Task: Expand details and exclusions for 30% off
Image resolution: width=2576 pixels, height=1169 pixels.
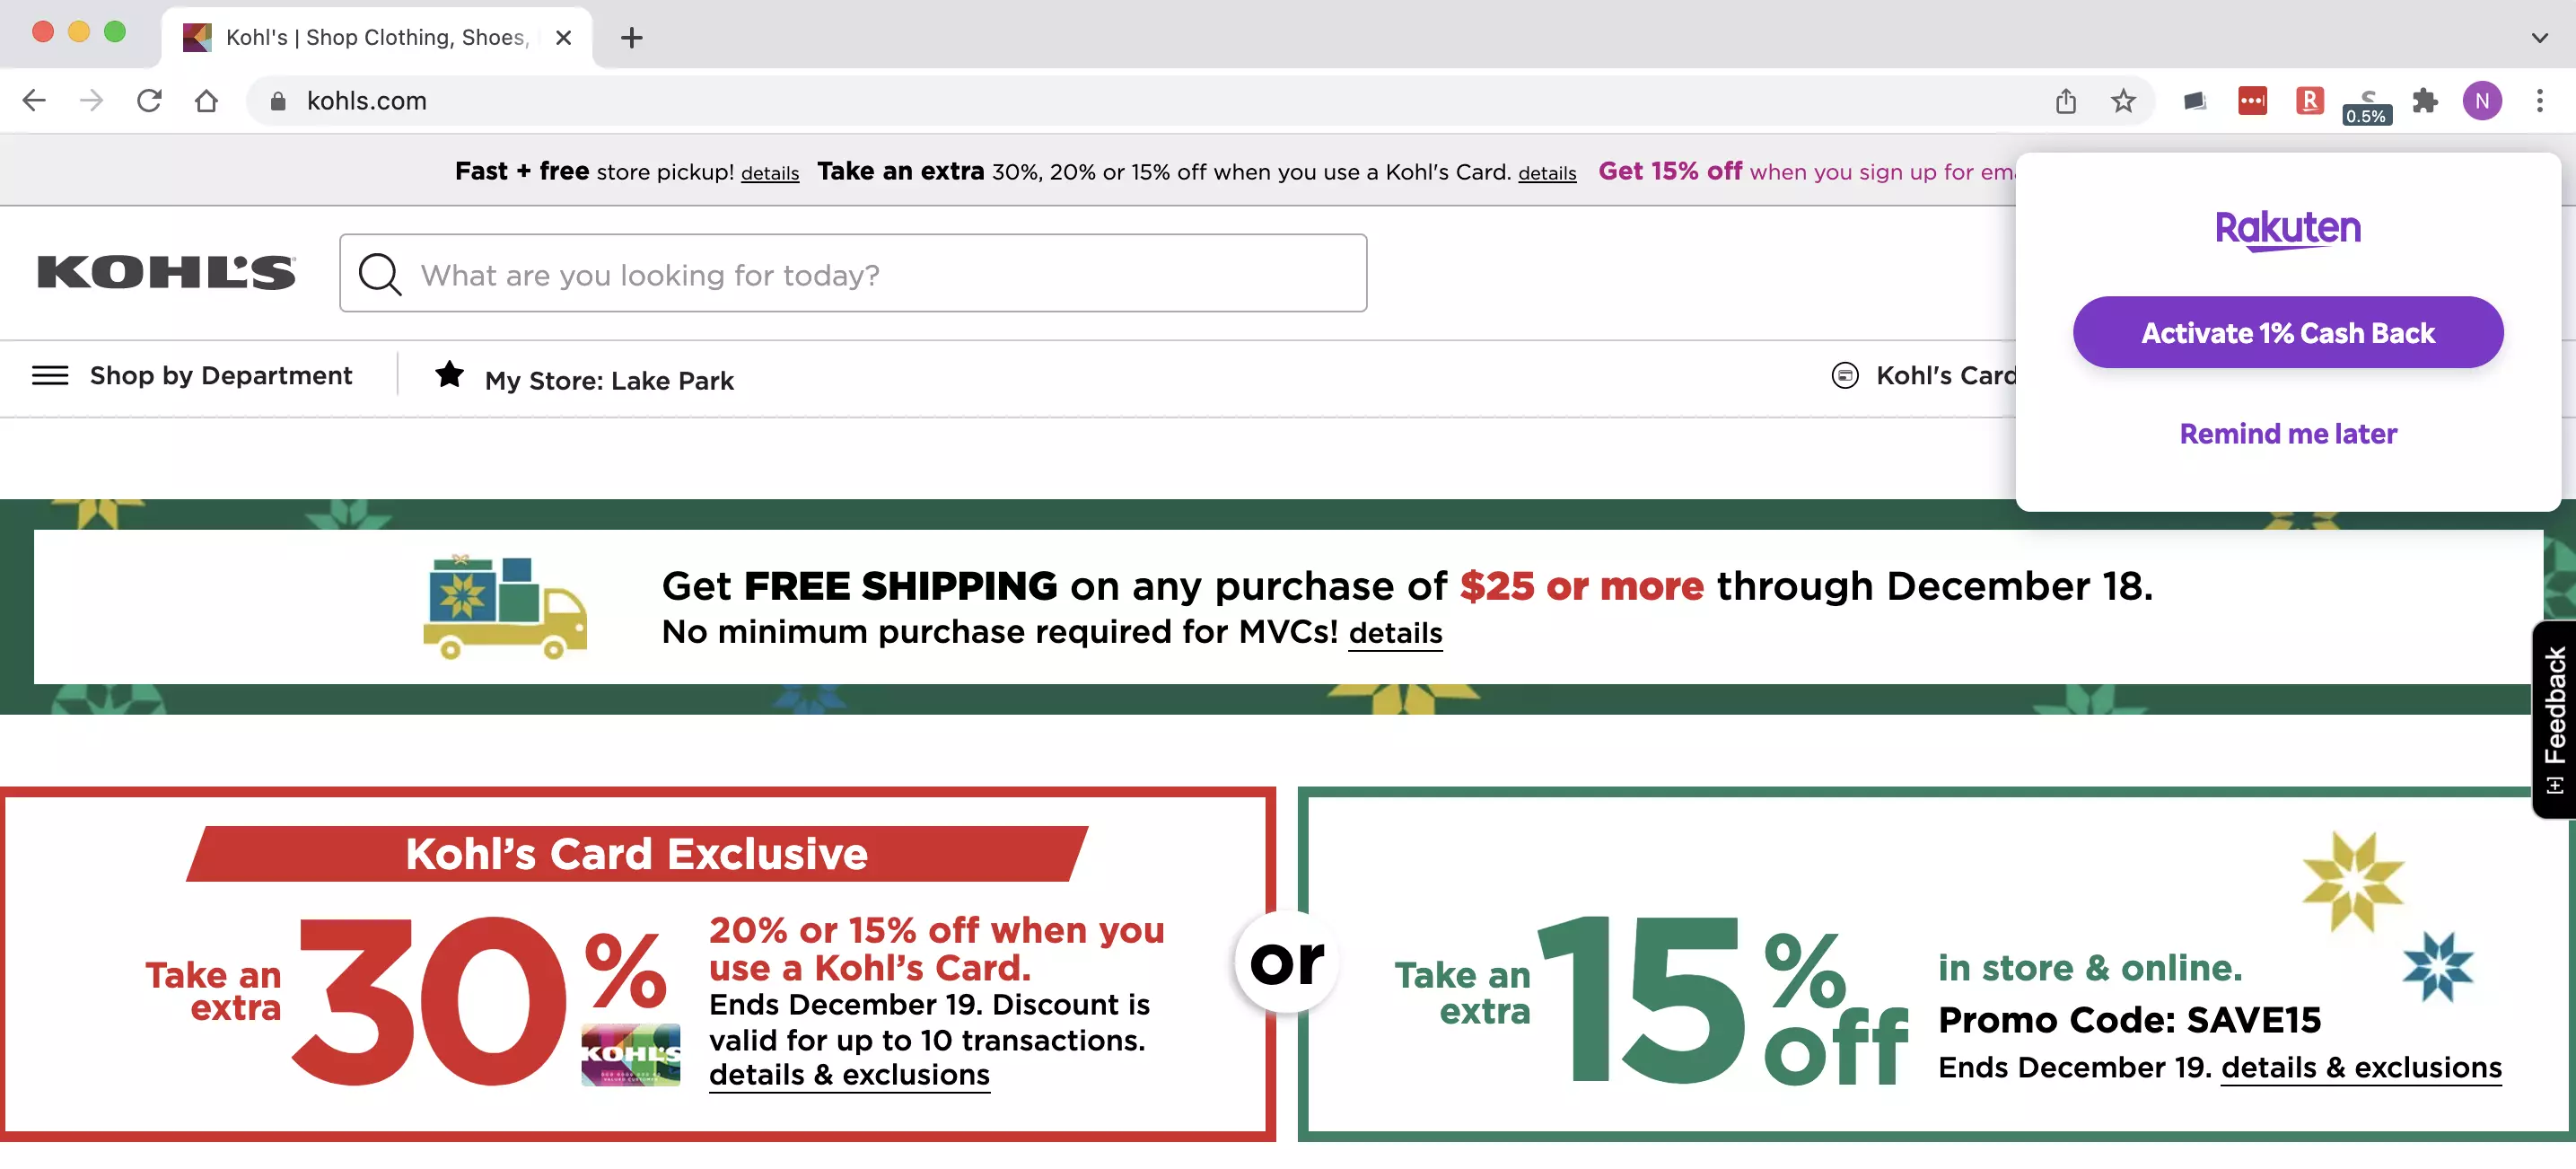Action: [x=849, y=1076]
